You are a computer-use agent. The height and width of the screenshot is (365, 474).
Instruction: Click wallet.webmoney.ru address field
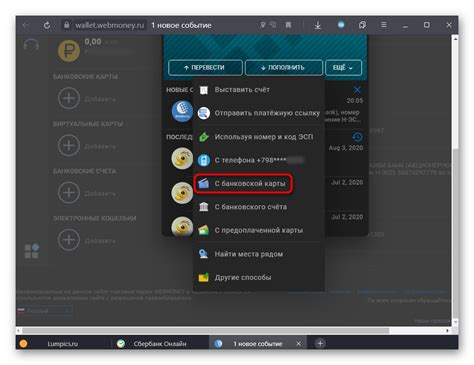pyautogui.click(x=109, y=25)
